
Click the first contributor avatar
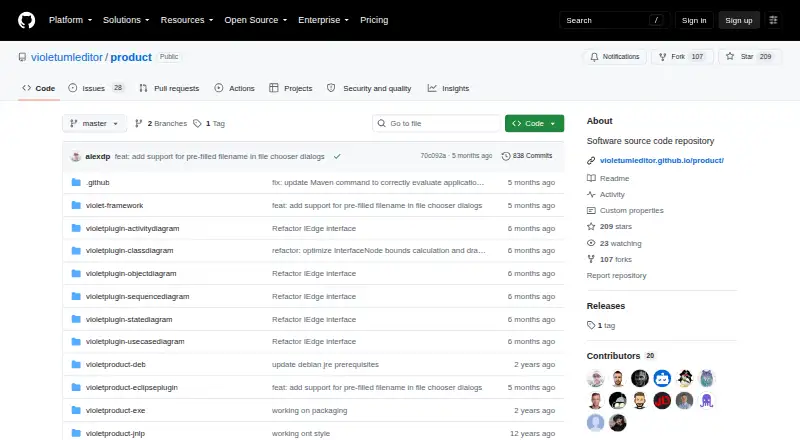(x=595, y=378)
